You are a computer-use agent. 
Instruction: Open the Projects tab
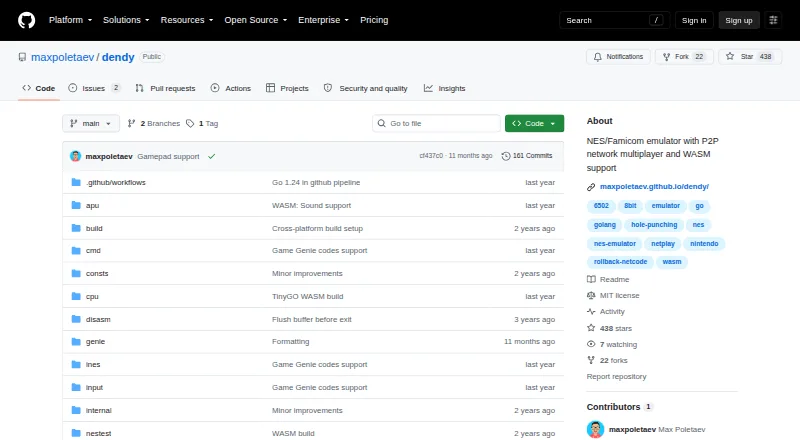pyautogui.click(x=287, y=88)
